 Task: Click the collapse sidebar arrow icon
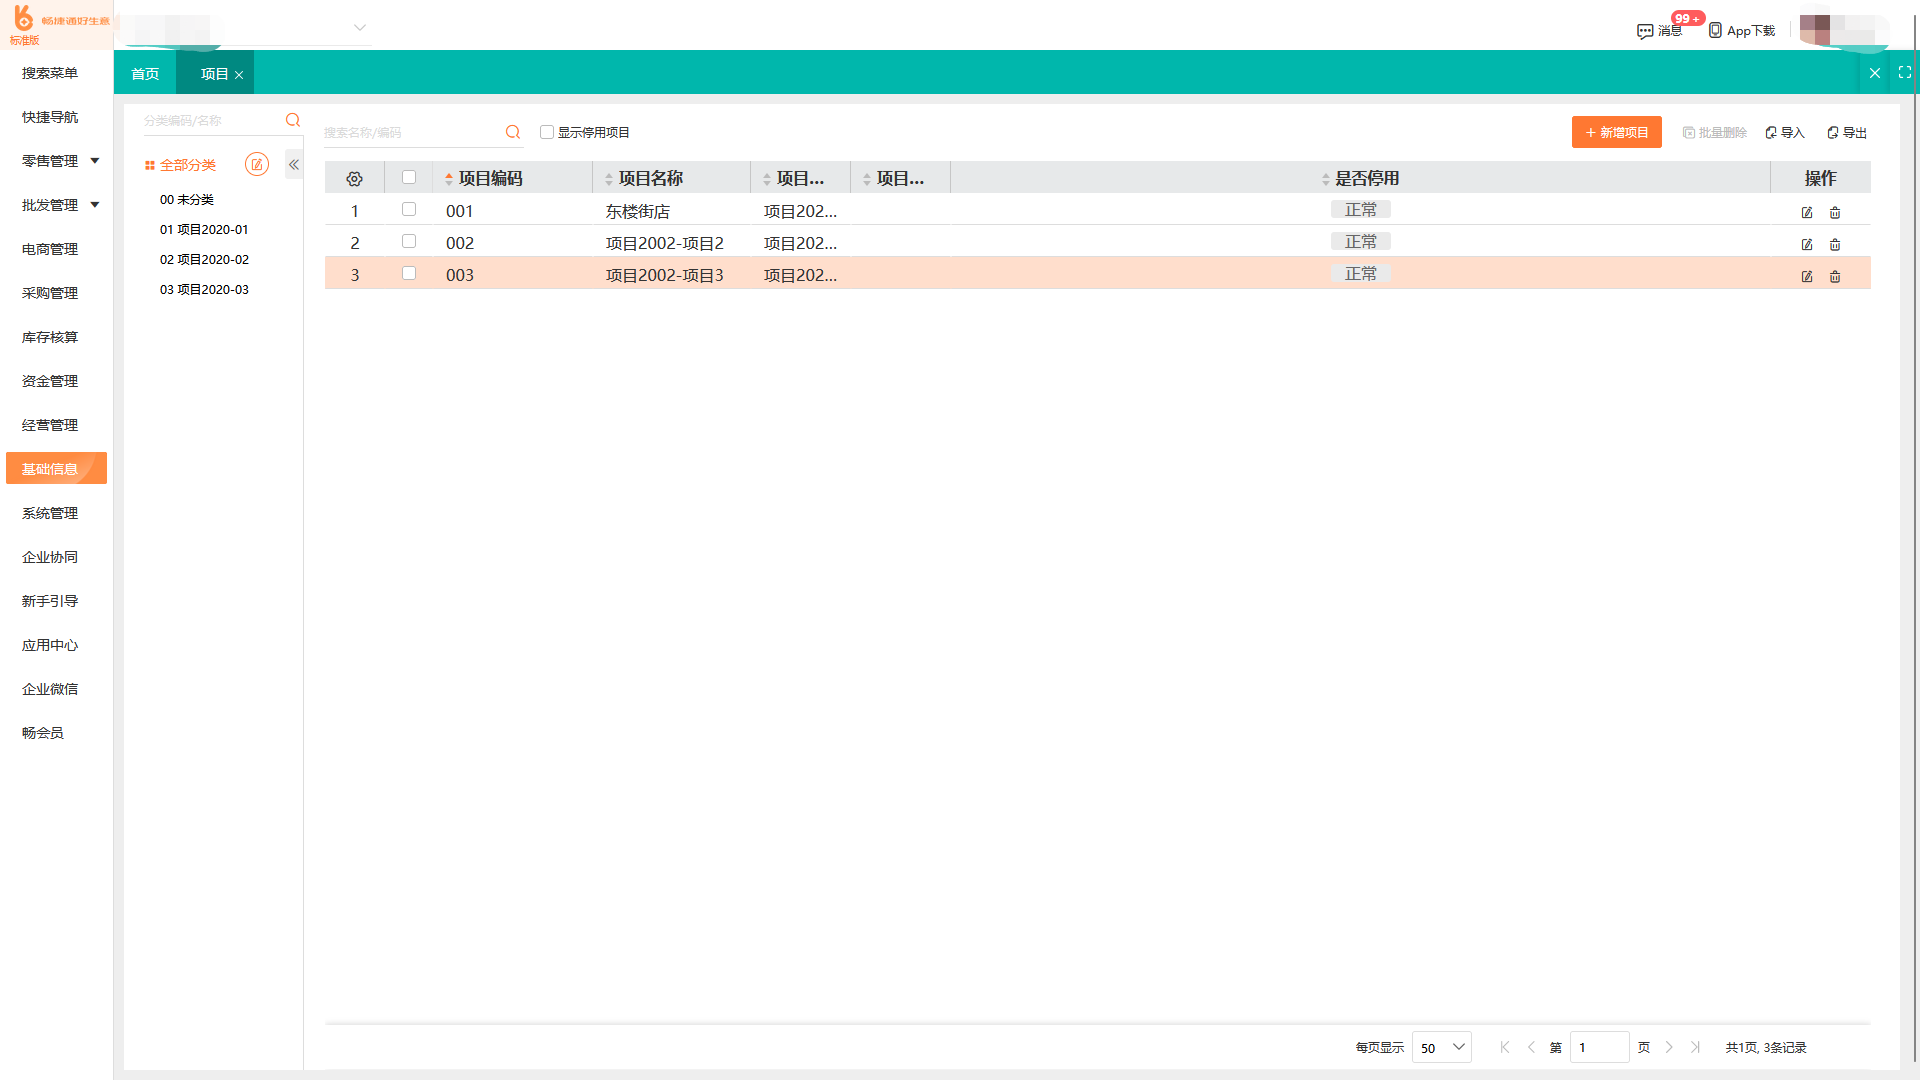[x=294, y=164]
